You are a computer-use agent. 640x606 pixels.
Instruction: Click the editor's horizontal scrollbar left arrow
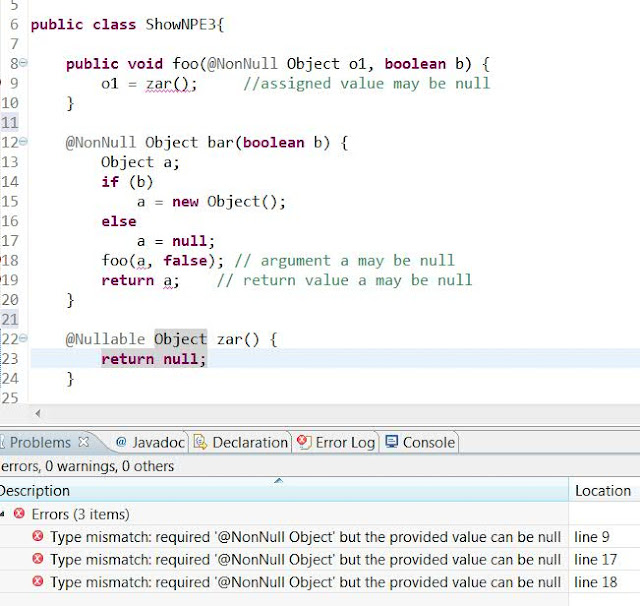(39, 413)
